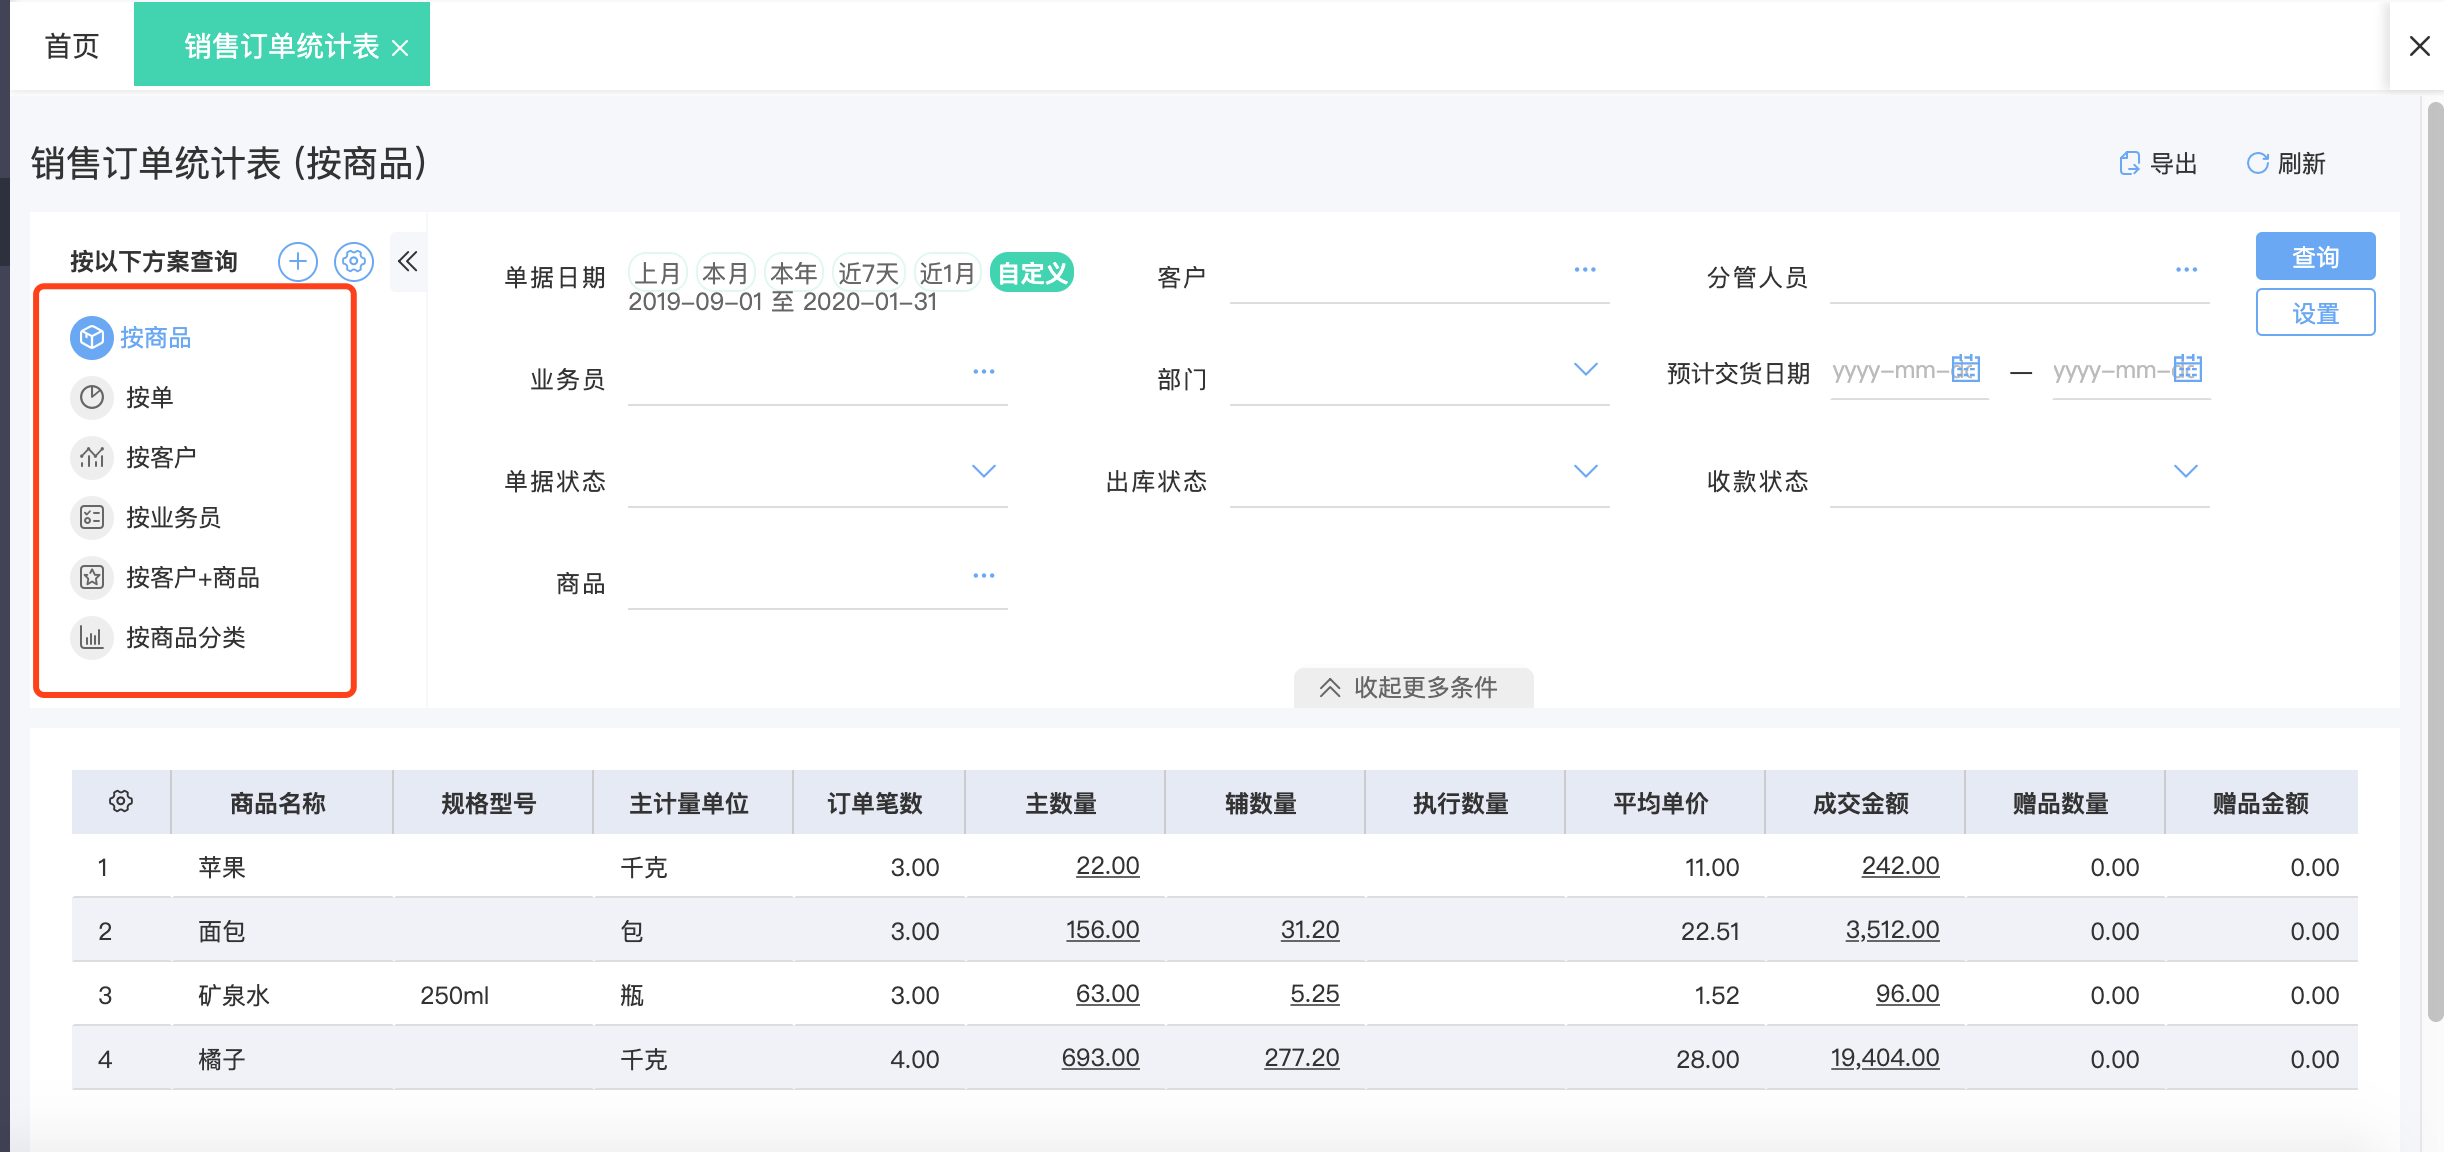Click the table settings gear icon
This screenshot has height=1152, width=2444.
coord(120,801)
